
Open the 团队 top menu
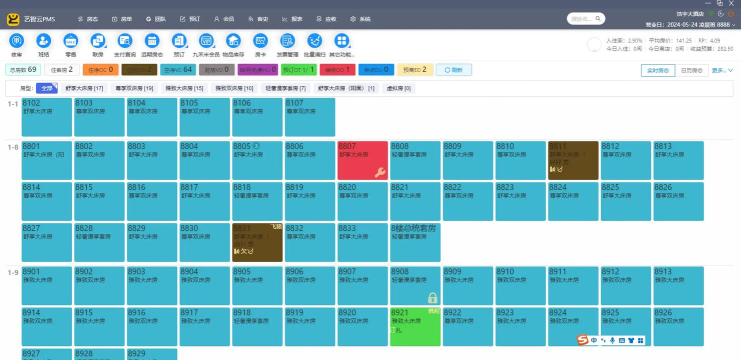(x=156, y=19)
